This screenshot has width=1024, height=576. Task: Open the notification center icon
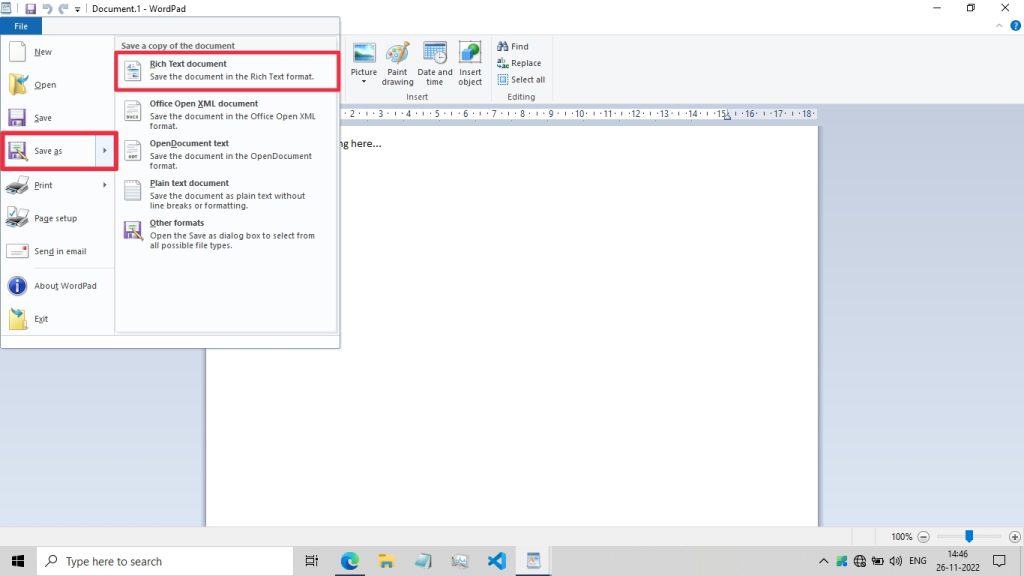click(x=999, y=561)
